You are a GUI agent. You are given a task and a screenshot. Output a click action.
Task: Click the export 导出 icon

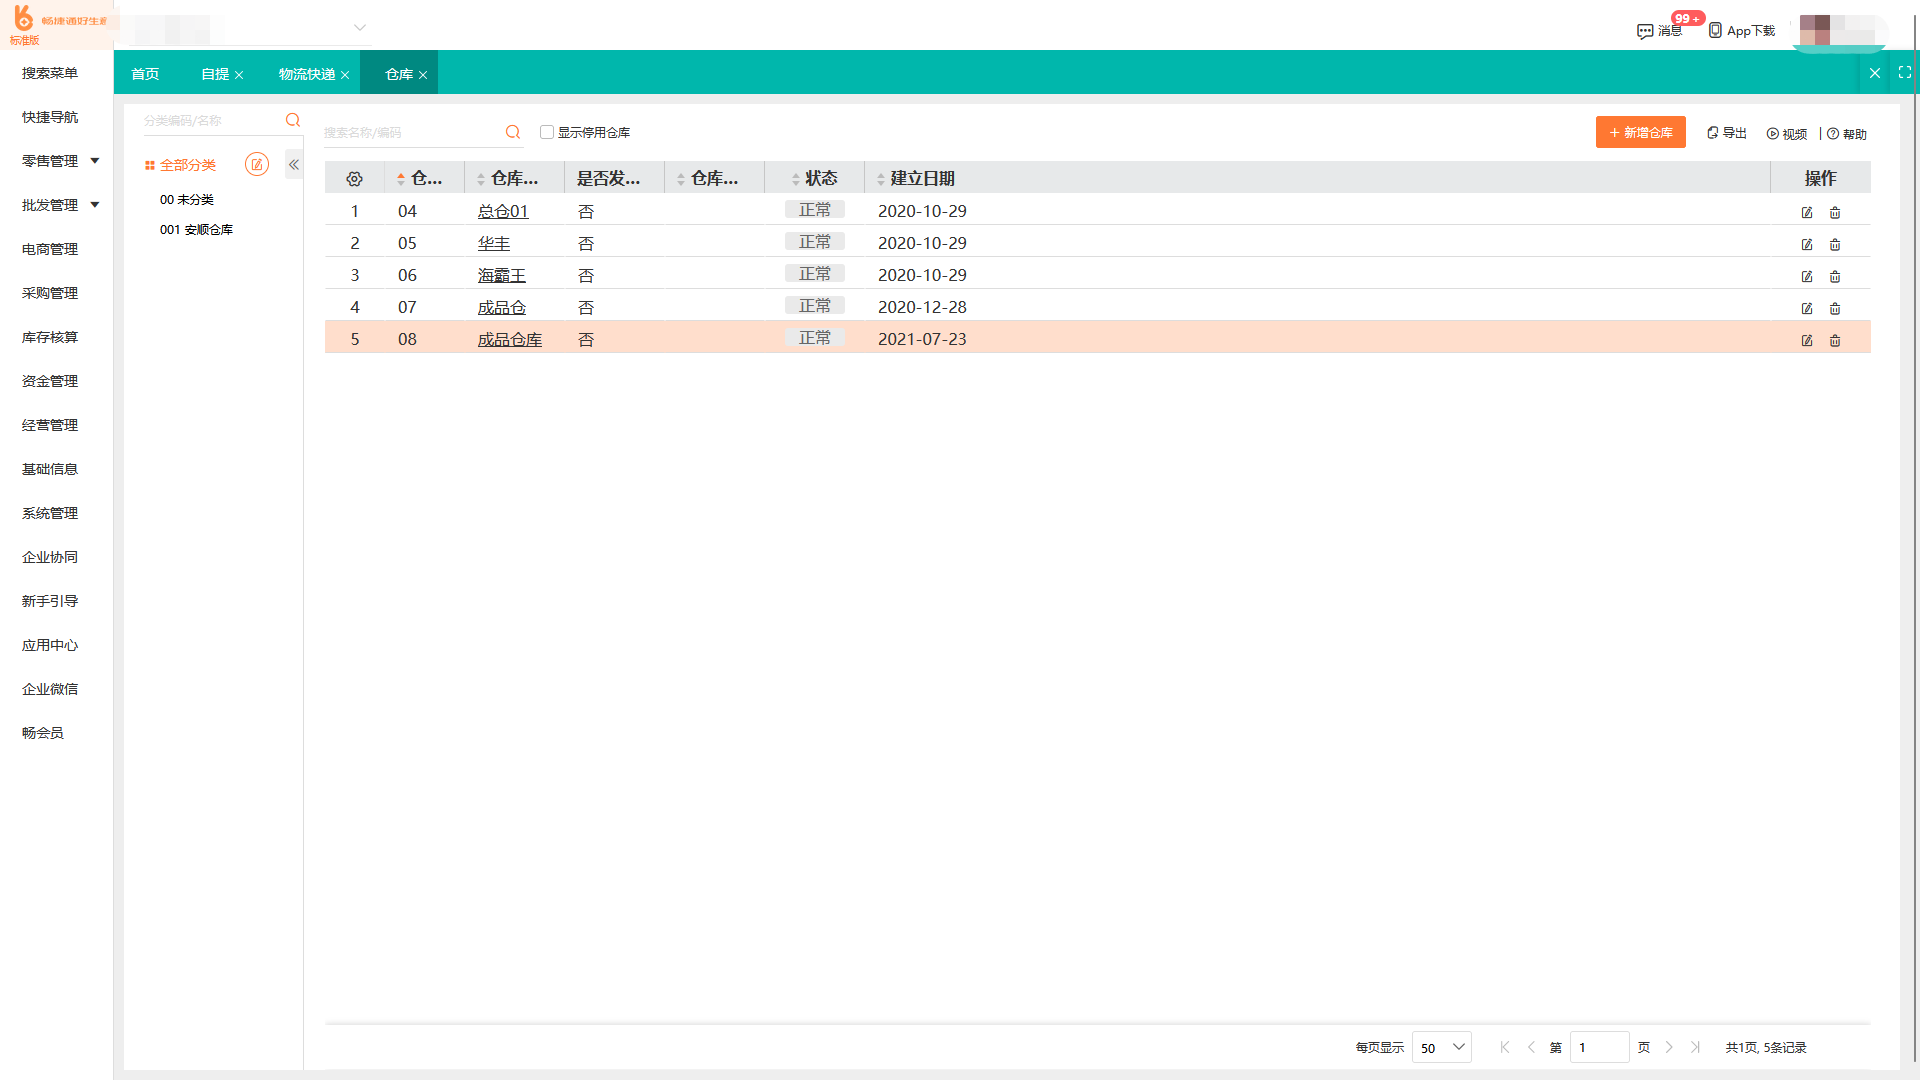pyautogui.click(x=1725, y=131)
